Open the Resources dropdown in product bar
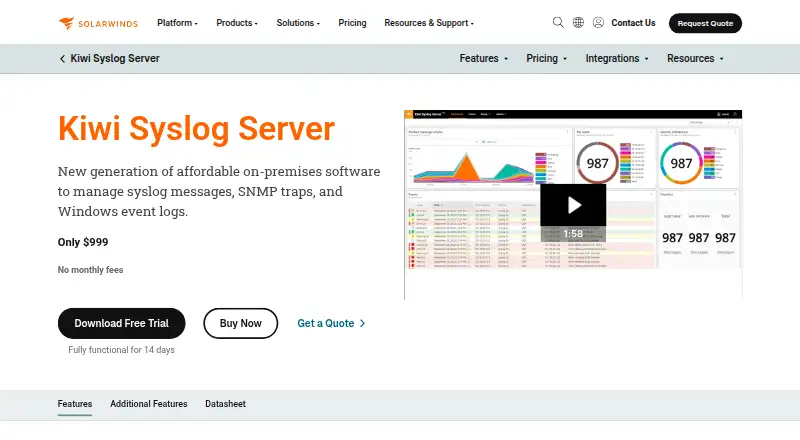The height and width of the screenshot is (440, 800). coord(695,59)
